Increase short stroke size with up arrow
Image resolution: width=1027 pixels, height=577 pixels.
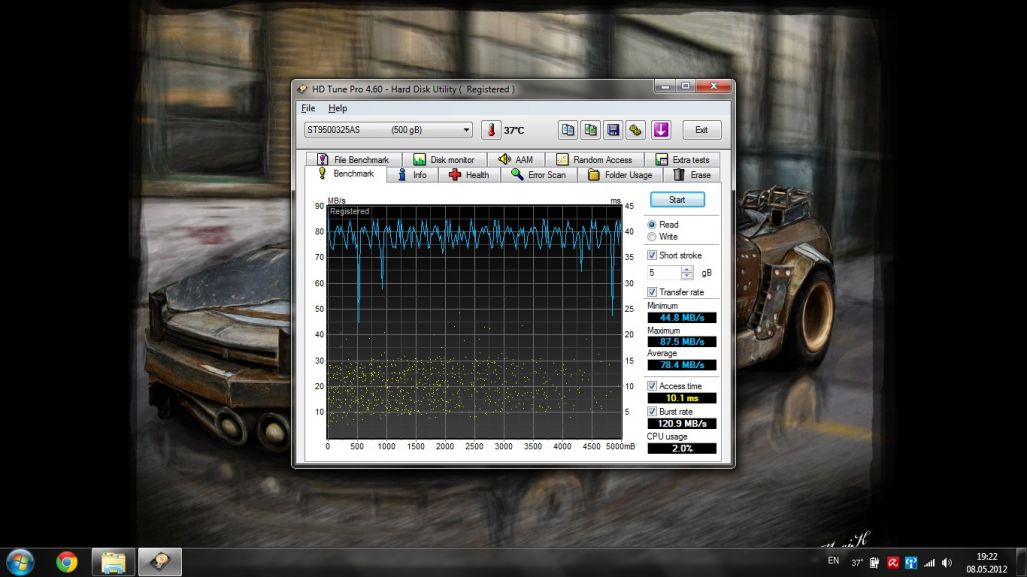(687, 269)
